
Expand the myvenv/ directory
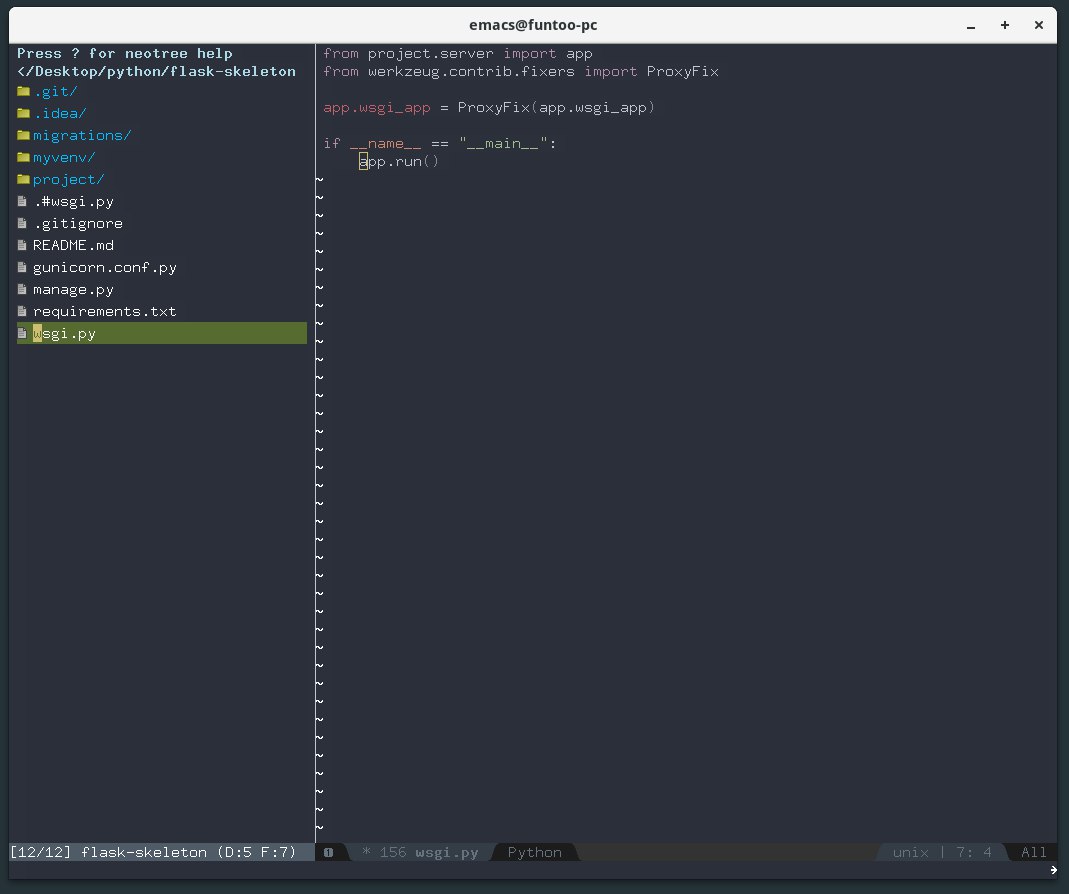pyautogui.click(x=64, y=158)
